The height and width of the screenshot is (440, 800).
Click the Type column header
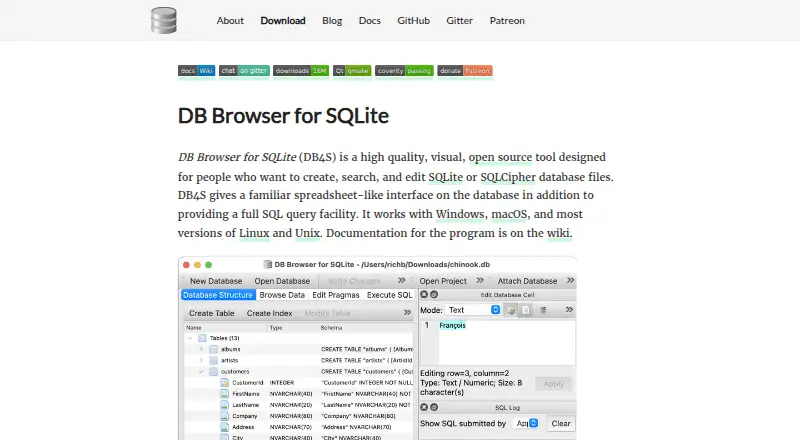pyautogui.click(x=276, y=328)
